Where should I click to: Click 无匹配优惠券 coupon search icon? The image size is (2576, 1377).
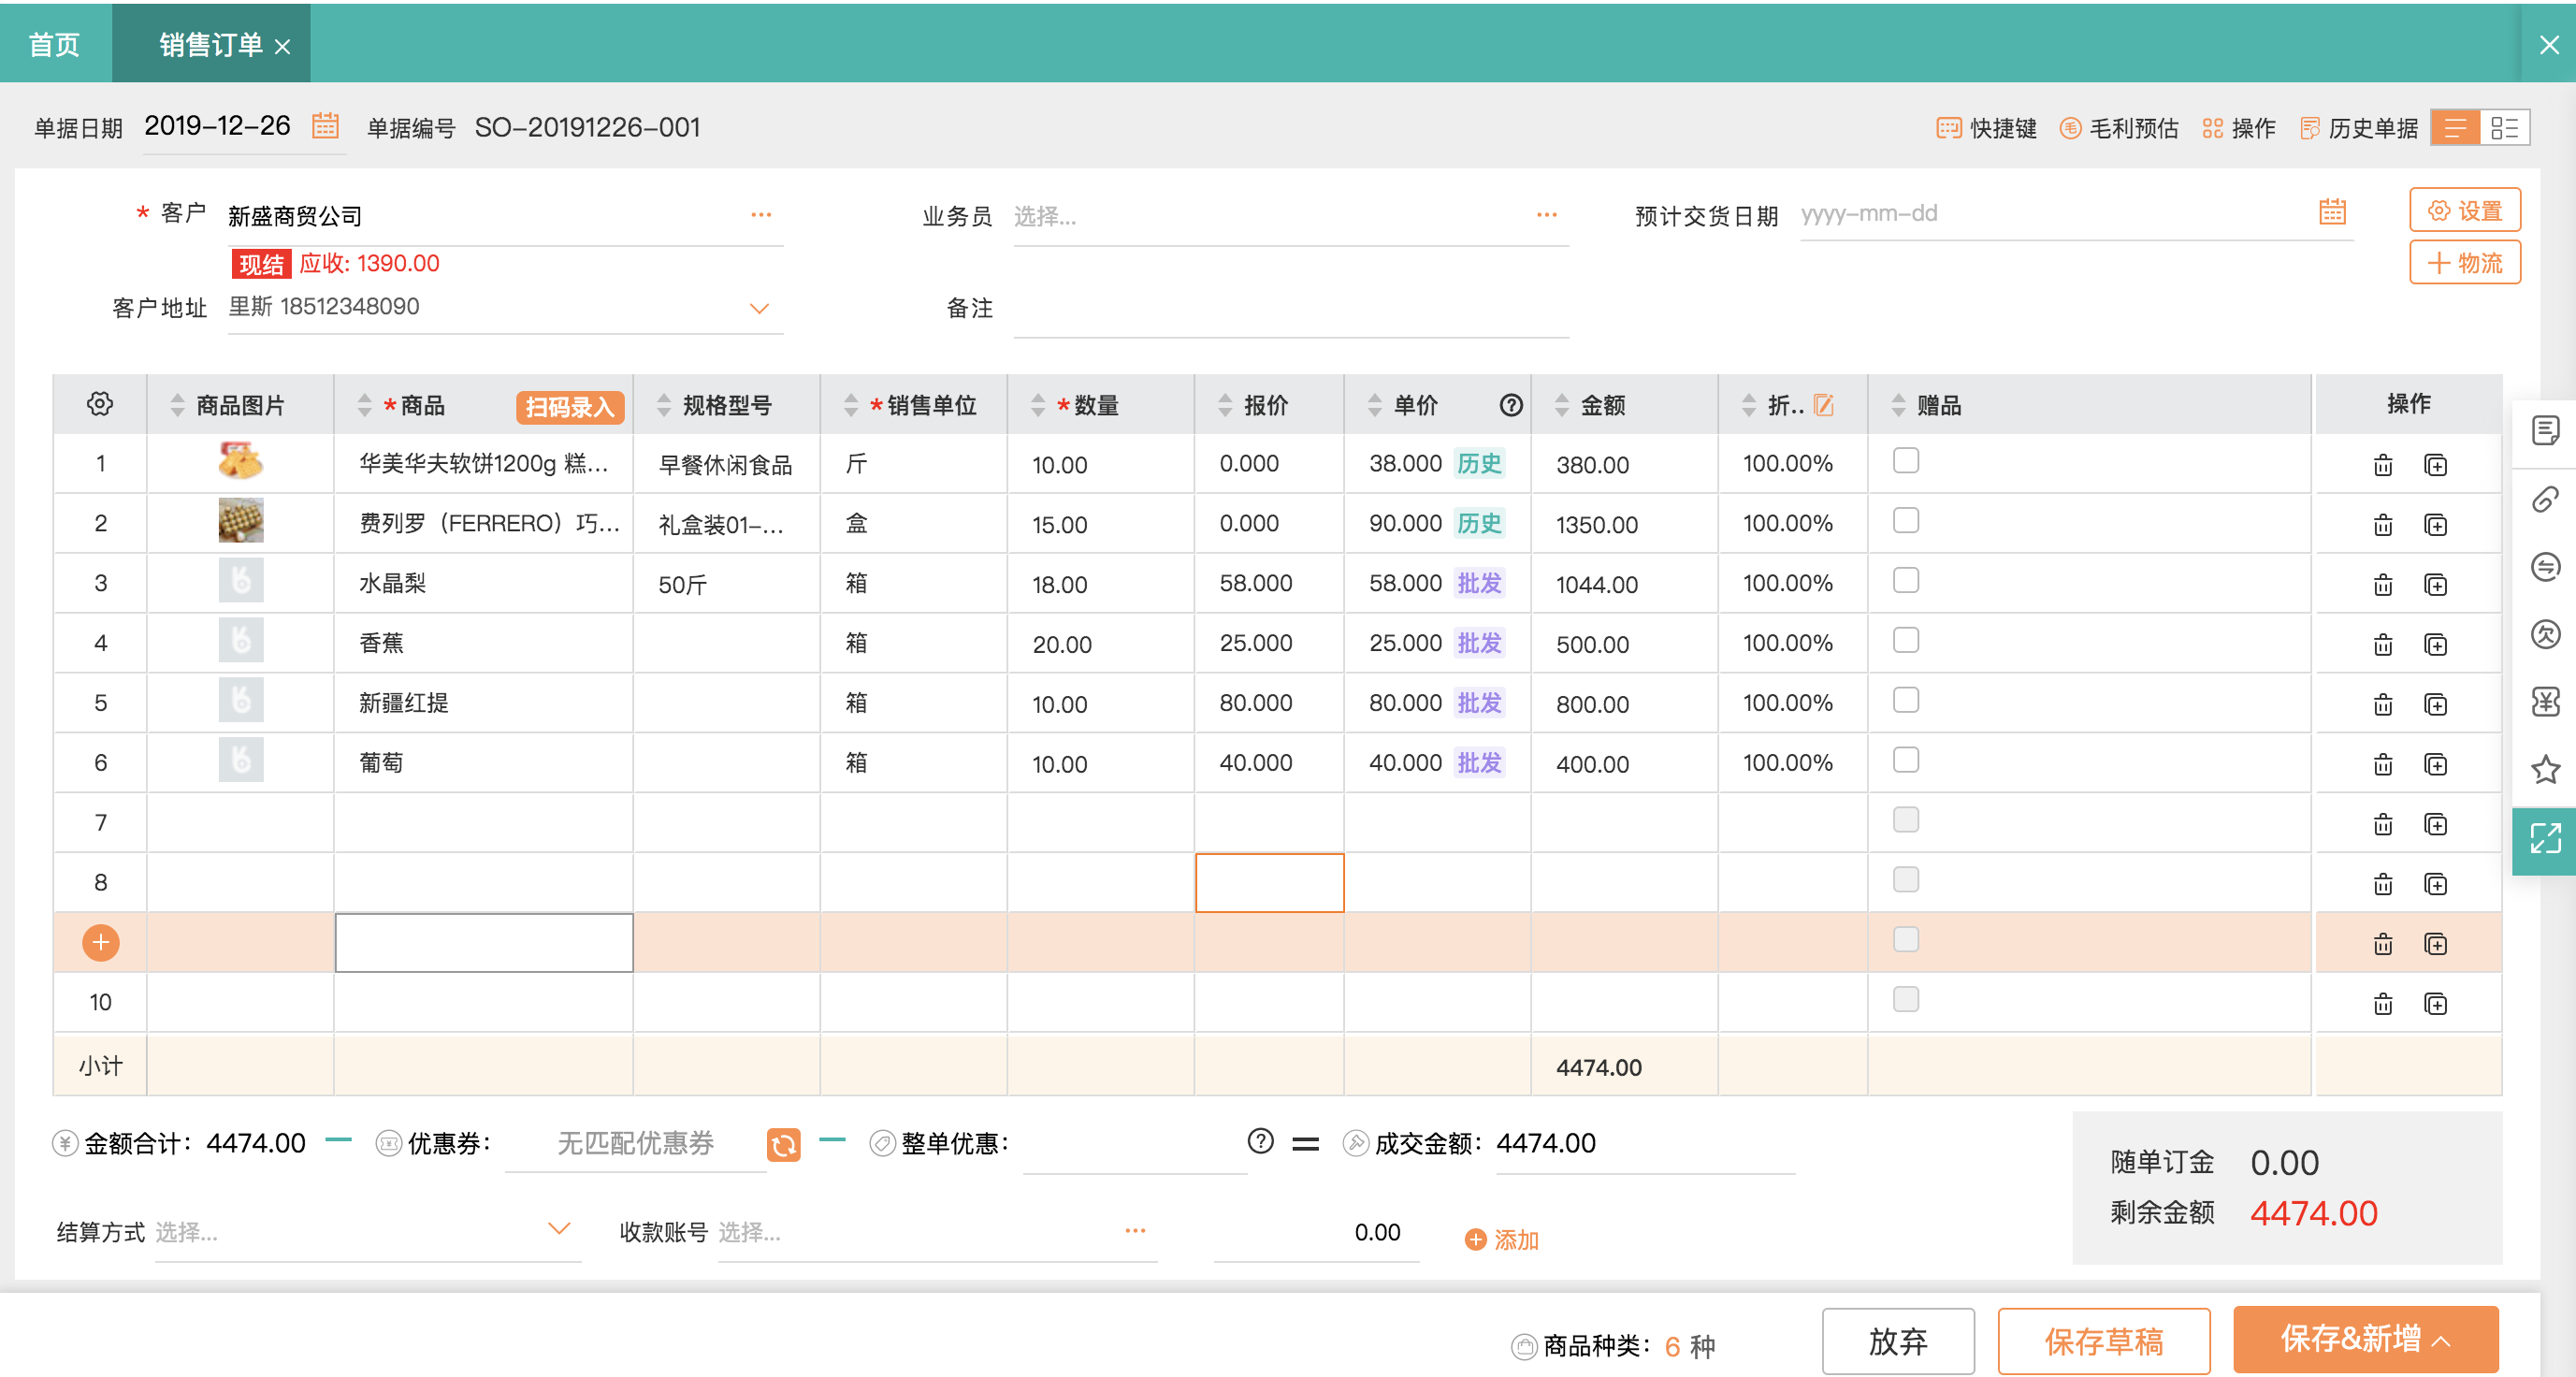782,1145
